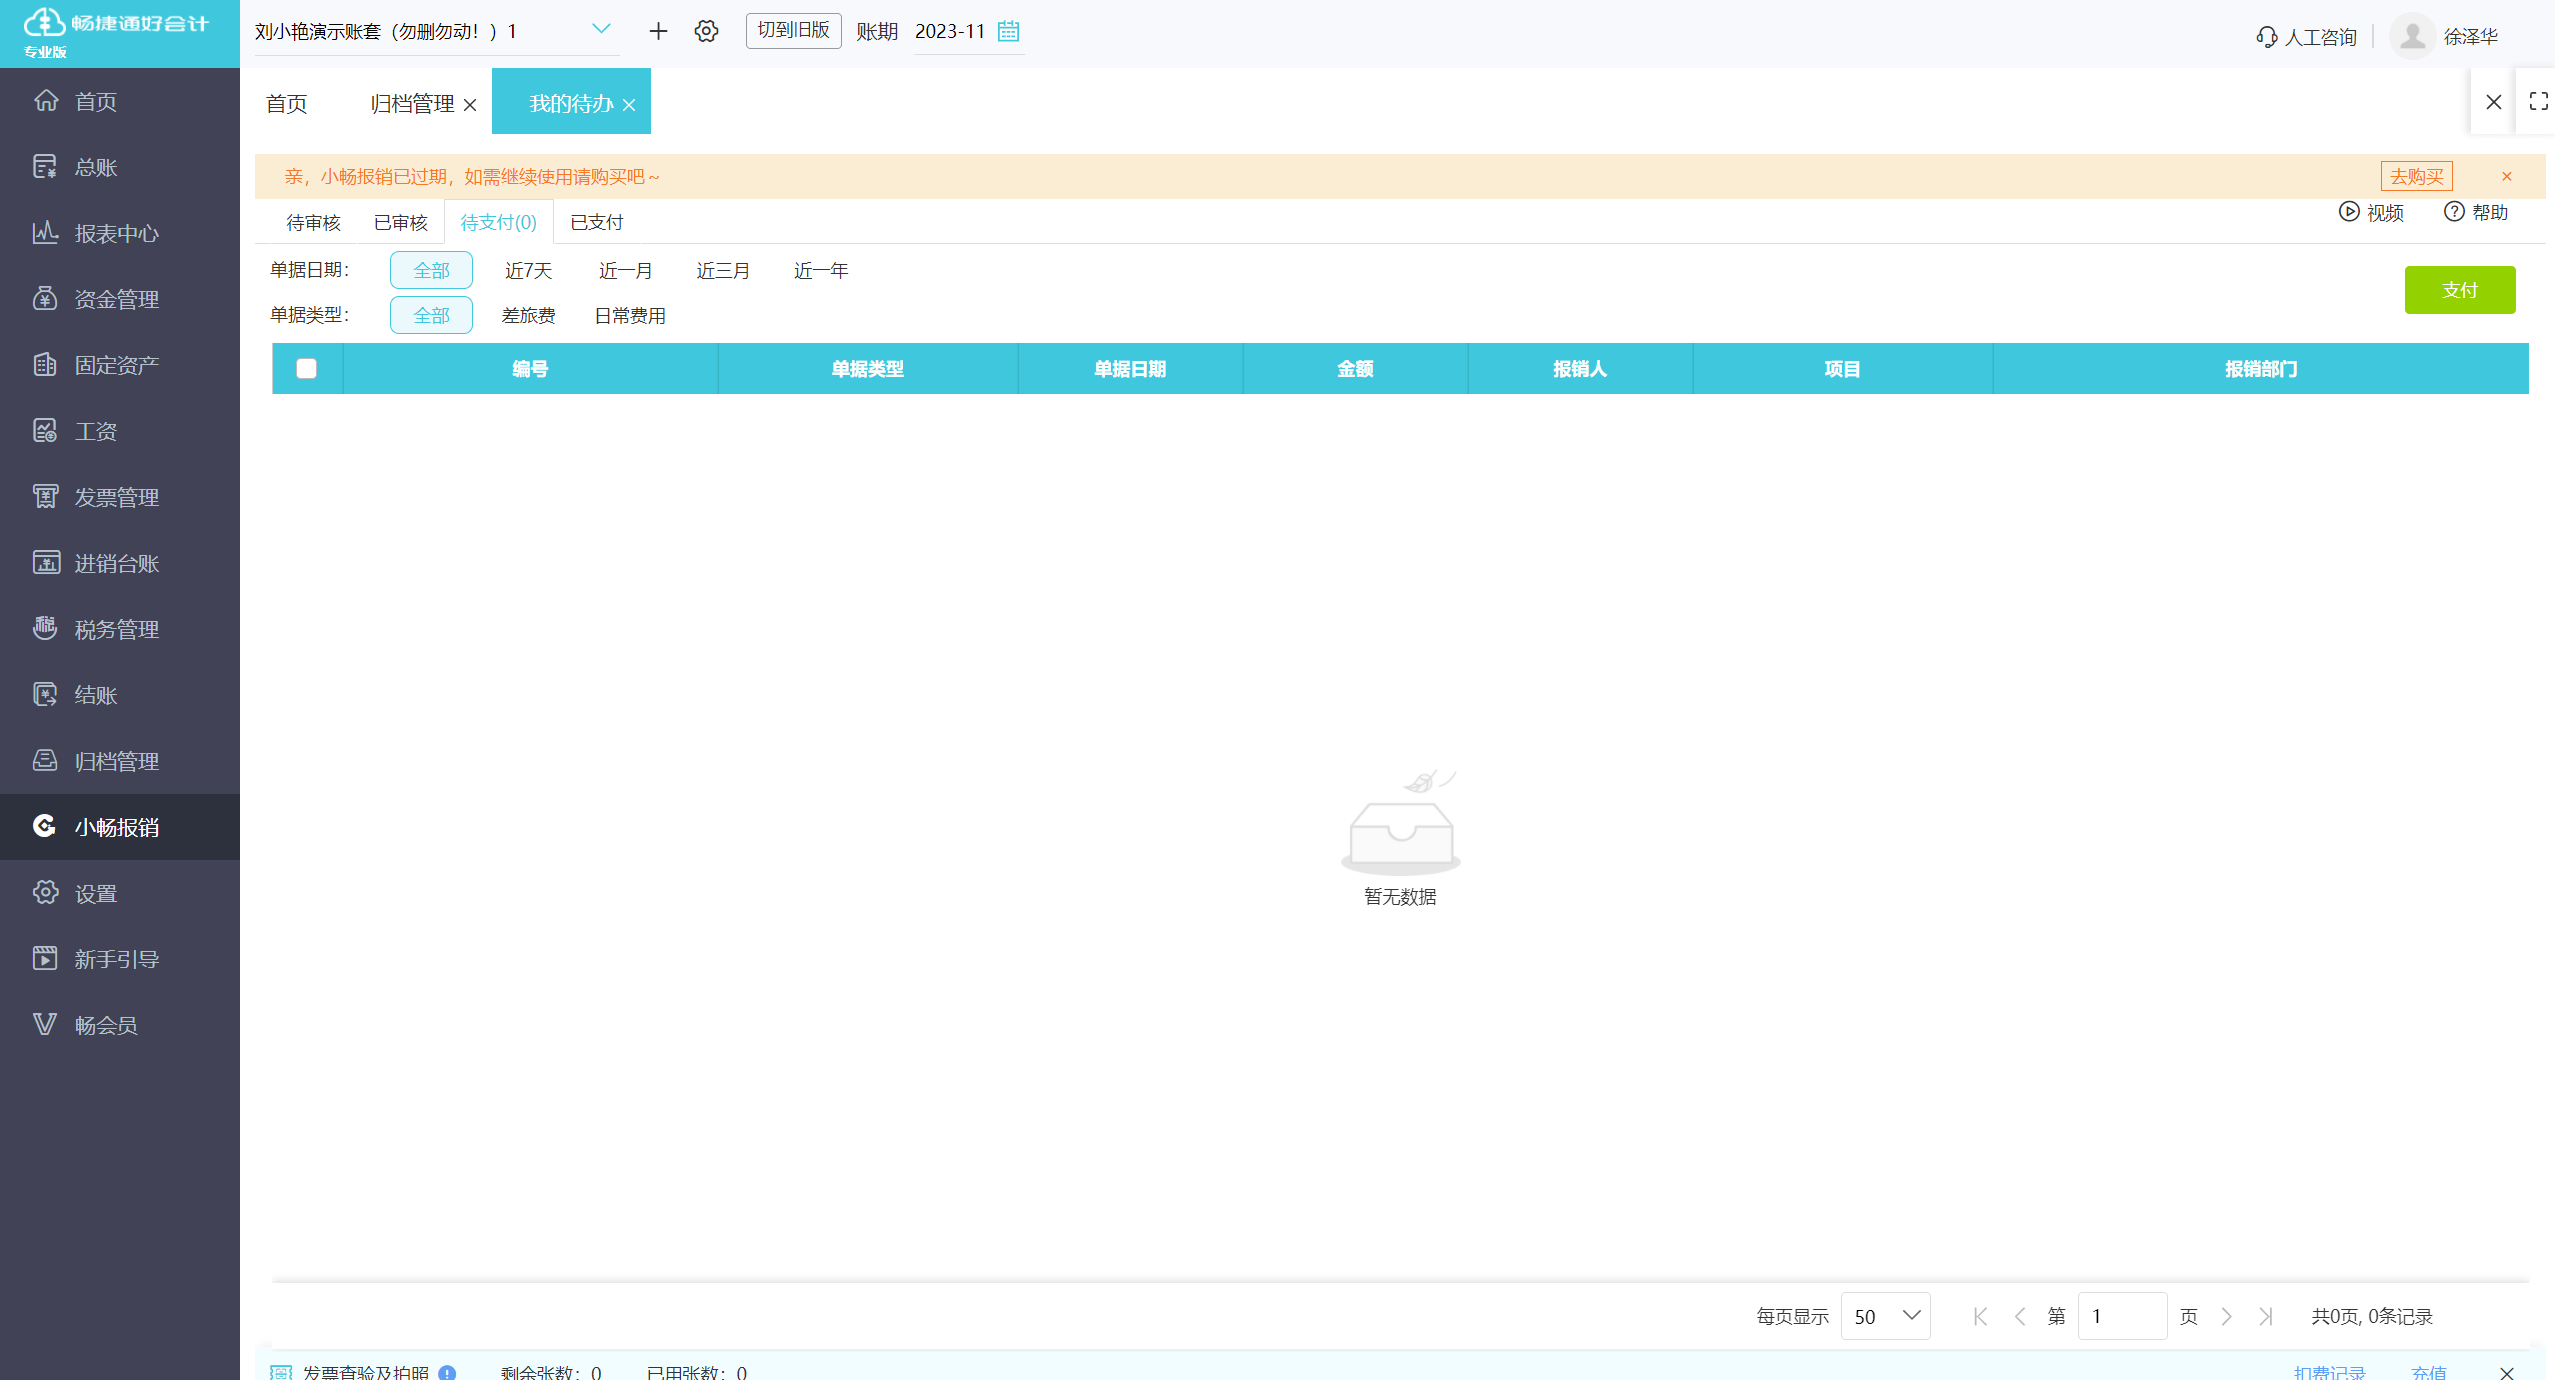Click the 支付 button
Screen dimensions: 2555x1380
pos(2462,289)
